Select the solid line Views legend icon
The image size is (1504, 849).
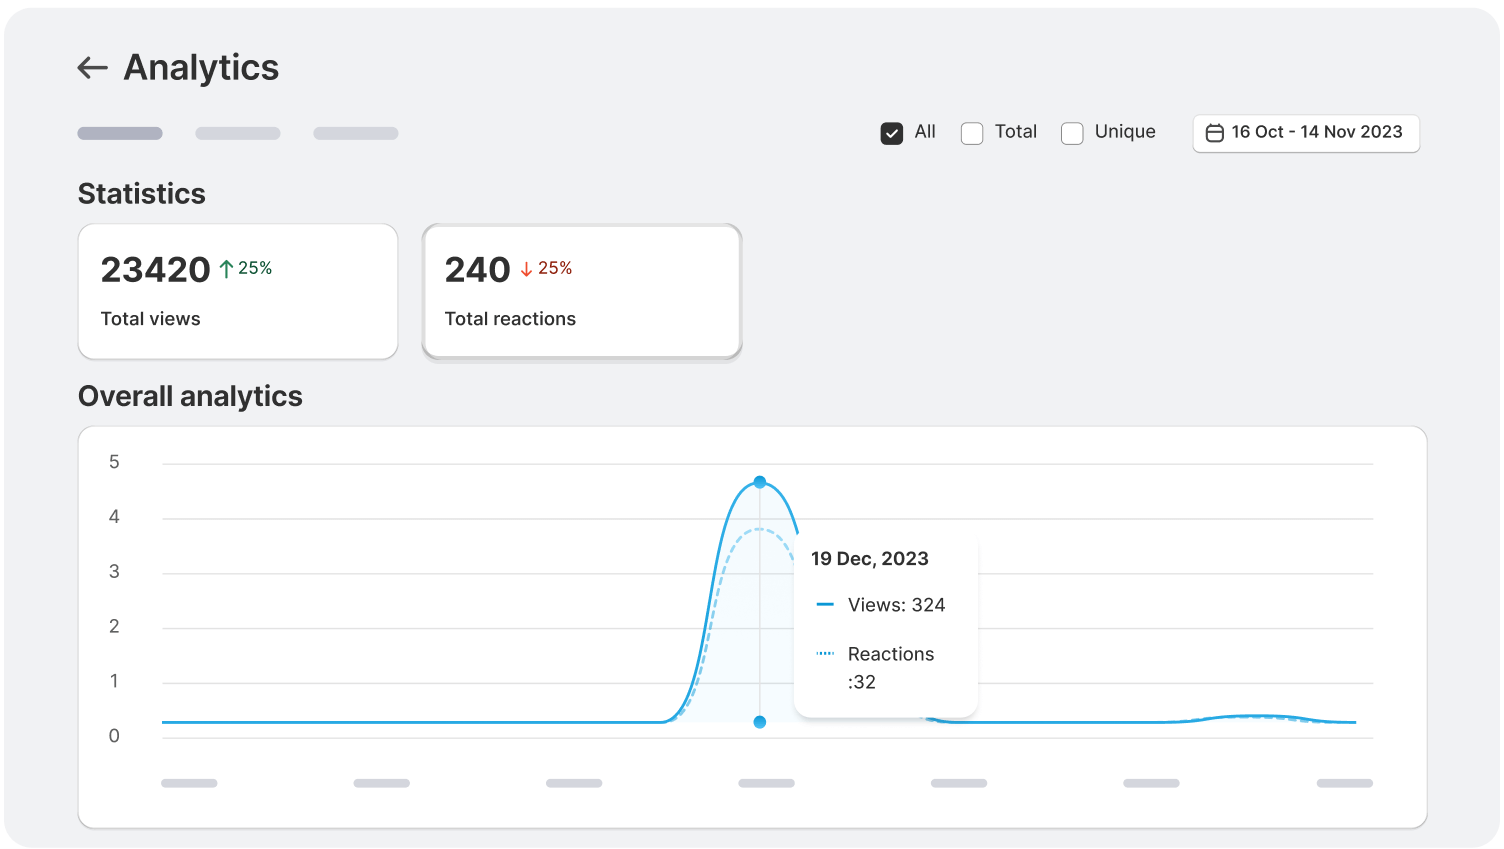point(826,604)
